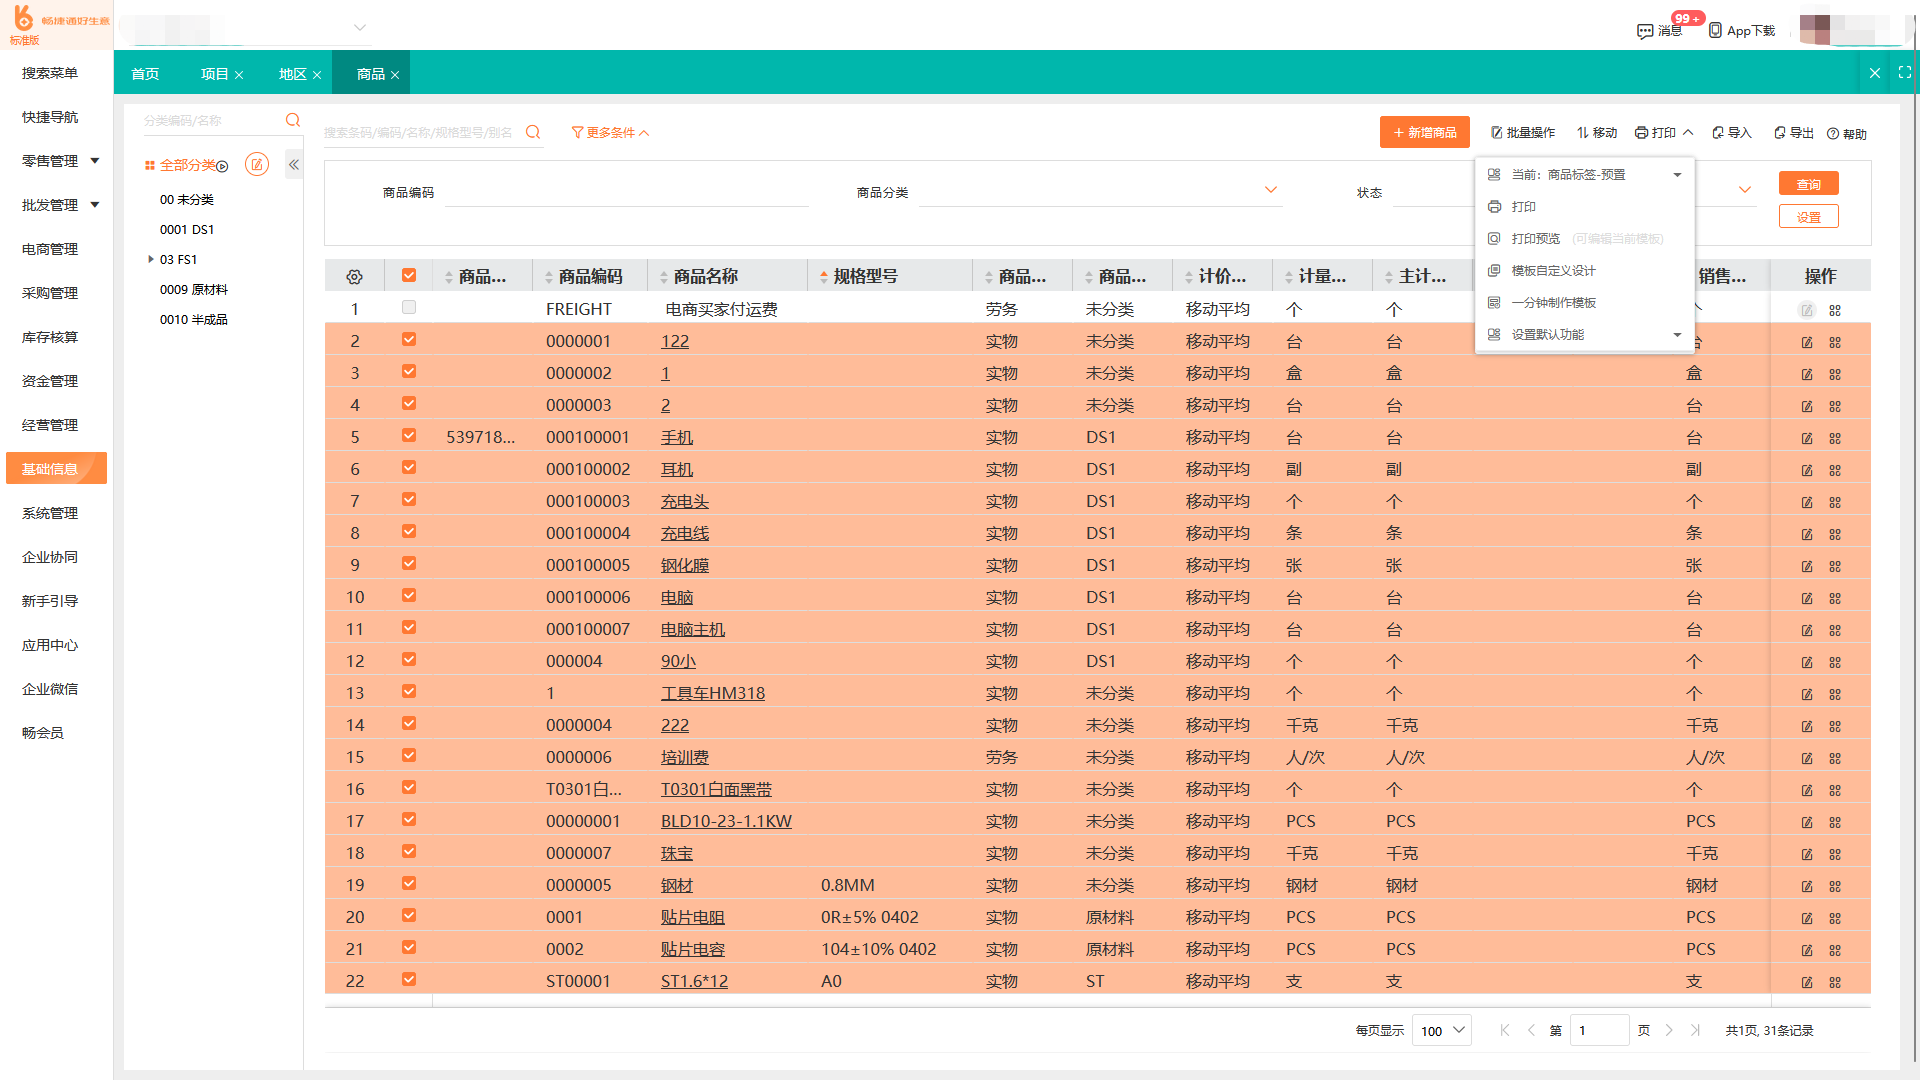Image resolution: width=1920 pixels, height=1080 pixels.
Task: Open the 当前商品标签-预置 dropdown
Action: [1677, 173]
